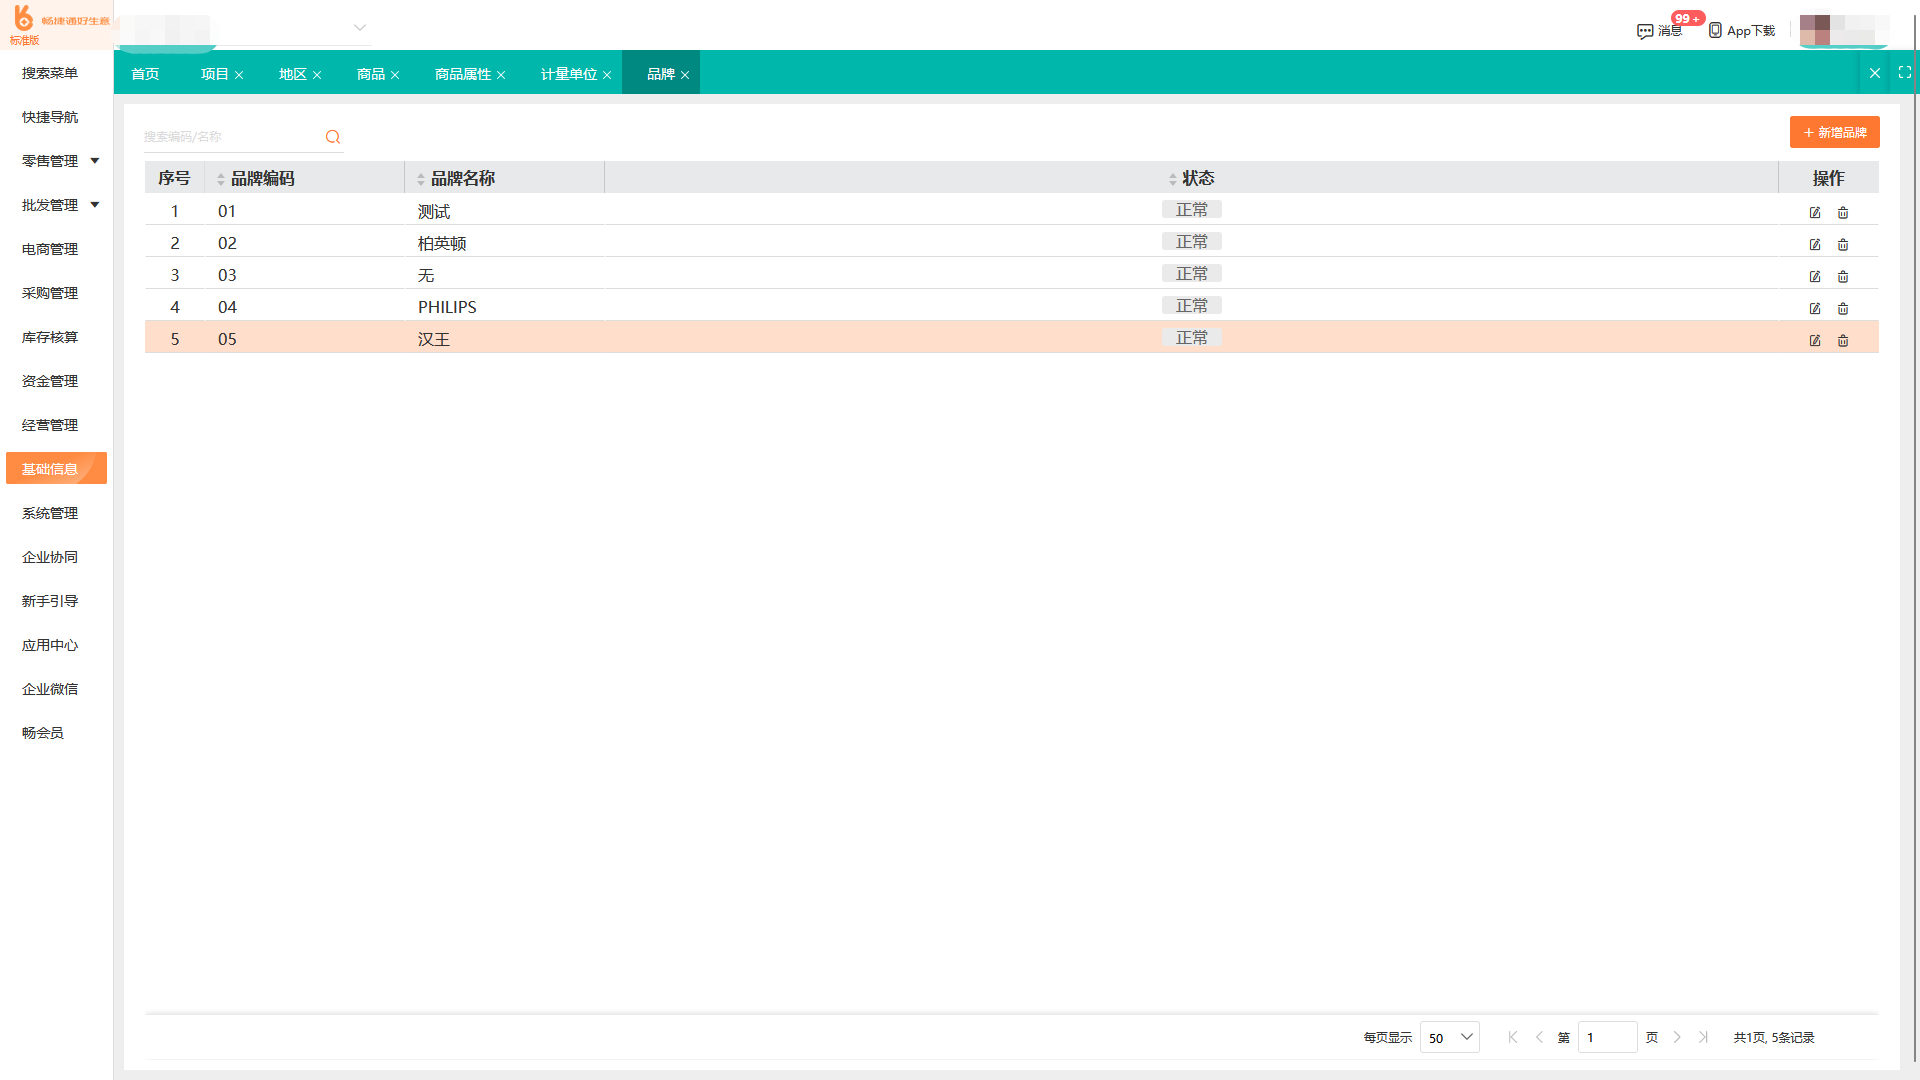Click the 新增品牌 button
This screenshot has height=1080, width=1920.
tap(1834, 132)
